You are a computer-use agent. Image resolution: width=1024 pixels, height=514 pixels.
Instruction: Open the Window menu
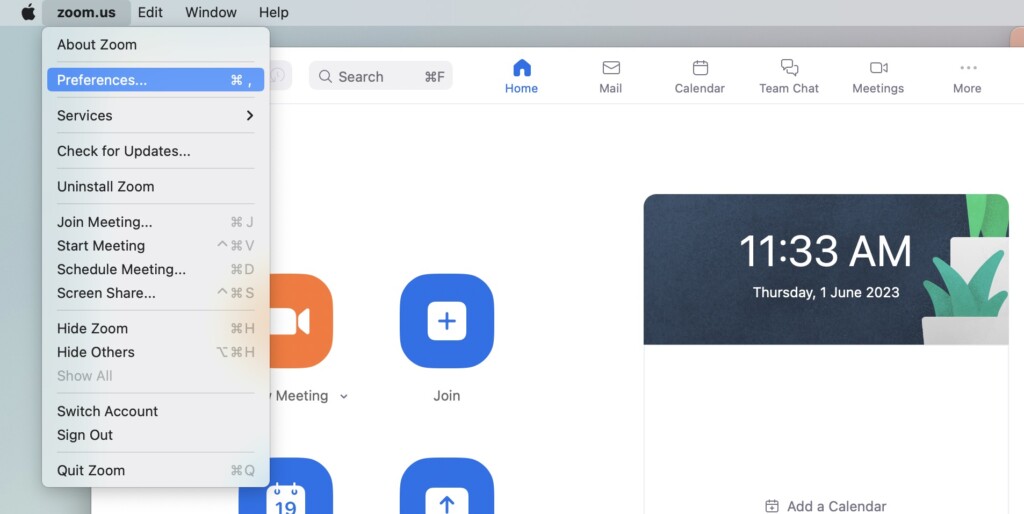211,12
